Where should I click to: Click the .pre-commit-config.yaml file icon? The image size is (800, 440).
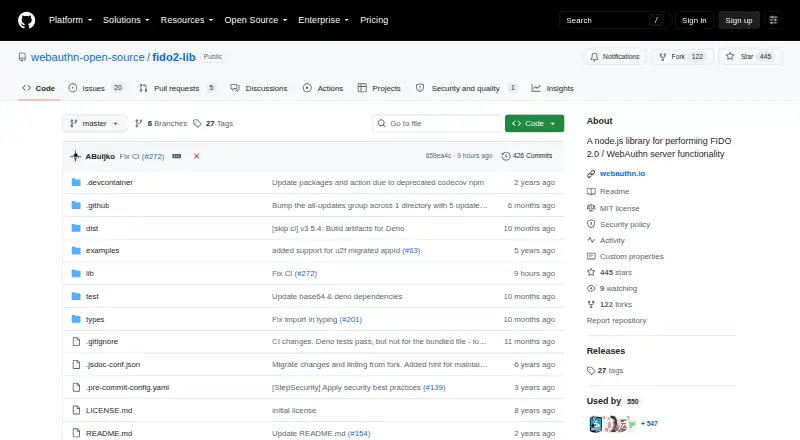[x=76, y=387]
